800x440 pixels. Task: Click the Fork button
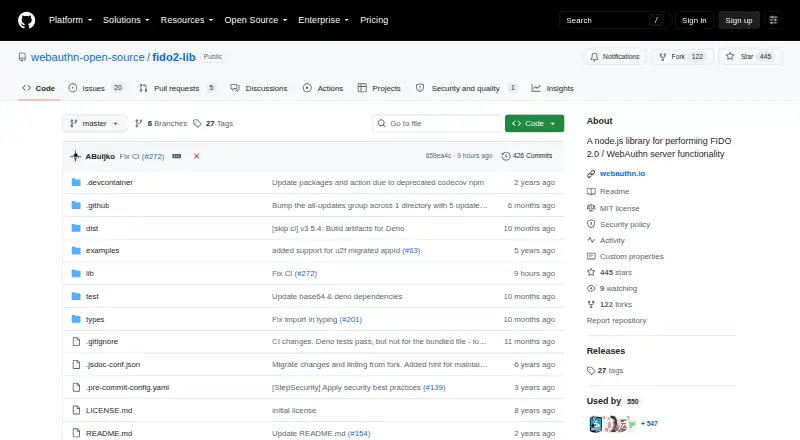pos(682,57)
